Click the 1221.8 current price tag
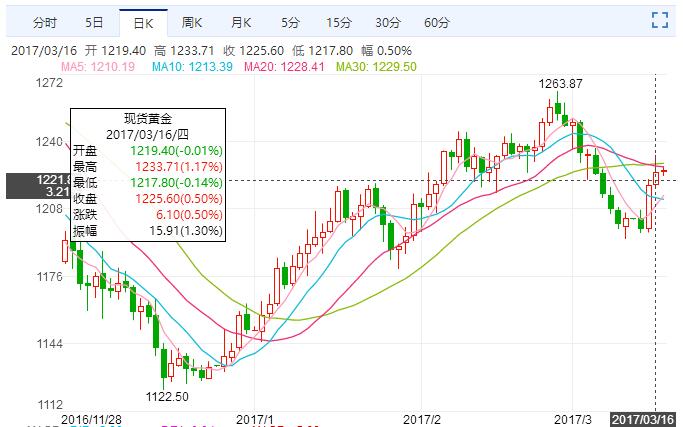The width and height of the screenshot is (683, 427). click(22, 180)
